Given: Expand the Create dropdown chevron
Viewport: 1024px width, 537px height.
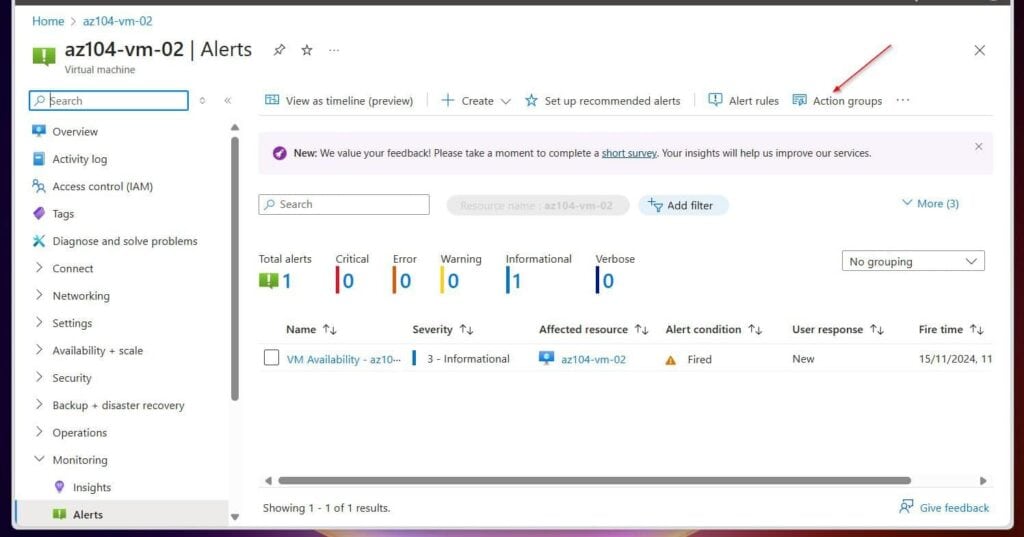Looking at the screenshot, I should [x=505, y=101].
